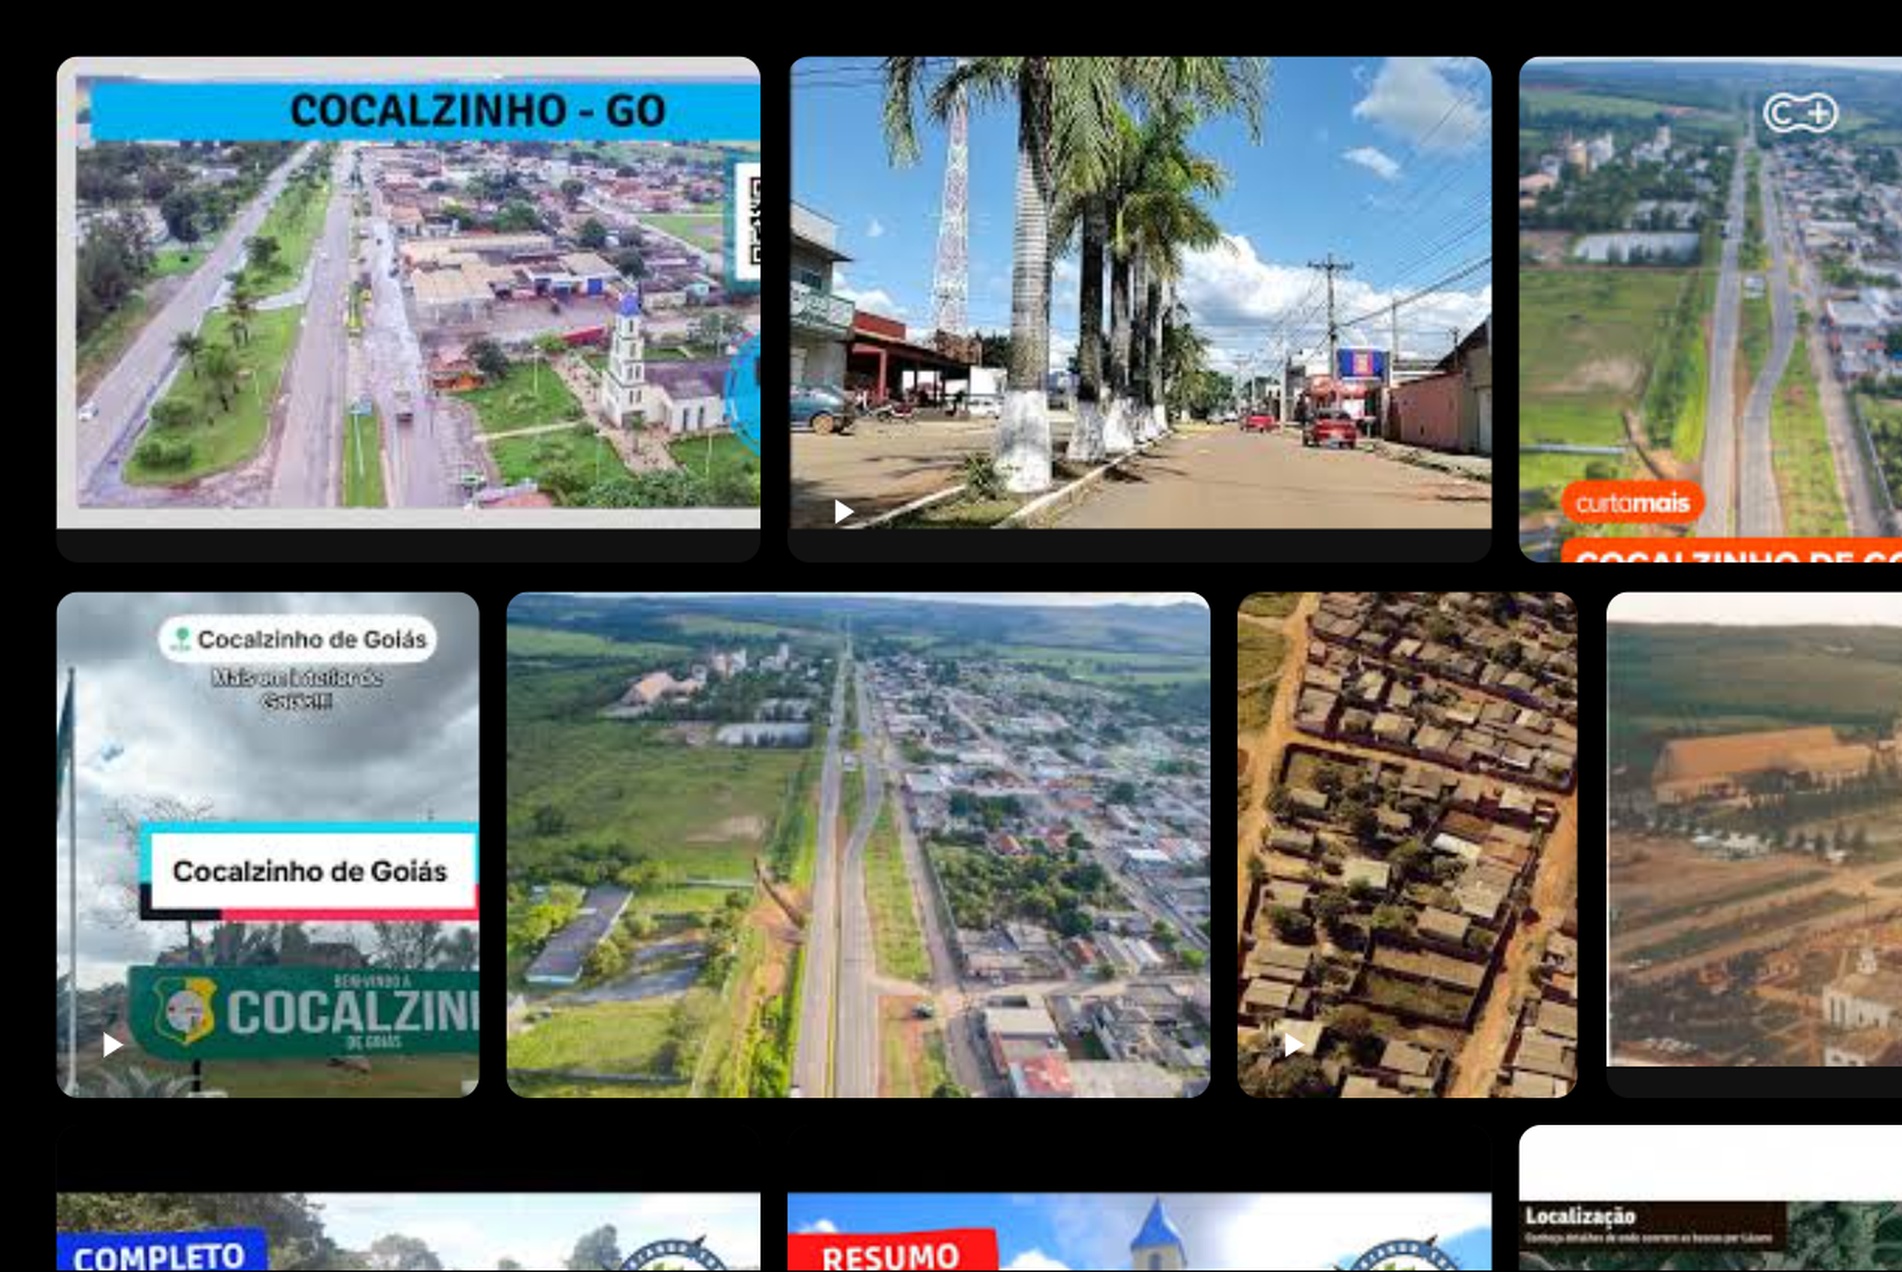Image resolution: width=1902 pixels, height=1272 pixels.
Task: Click the C+ logo on top-right thumbnail
Action: tap(1799, 113)
